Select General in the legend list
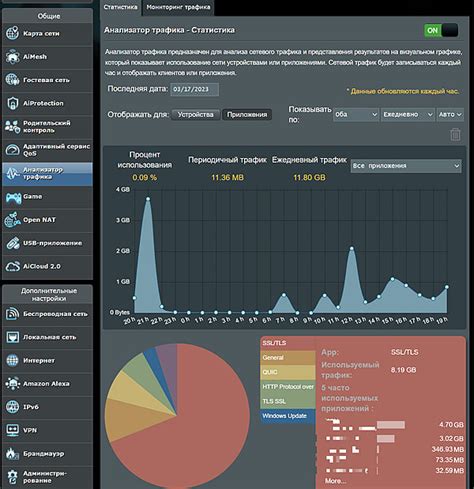Image resolution: width=474 pixels, height=489 pixels. click(x=288, y=358)
